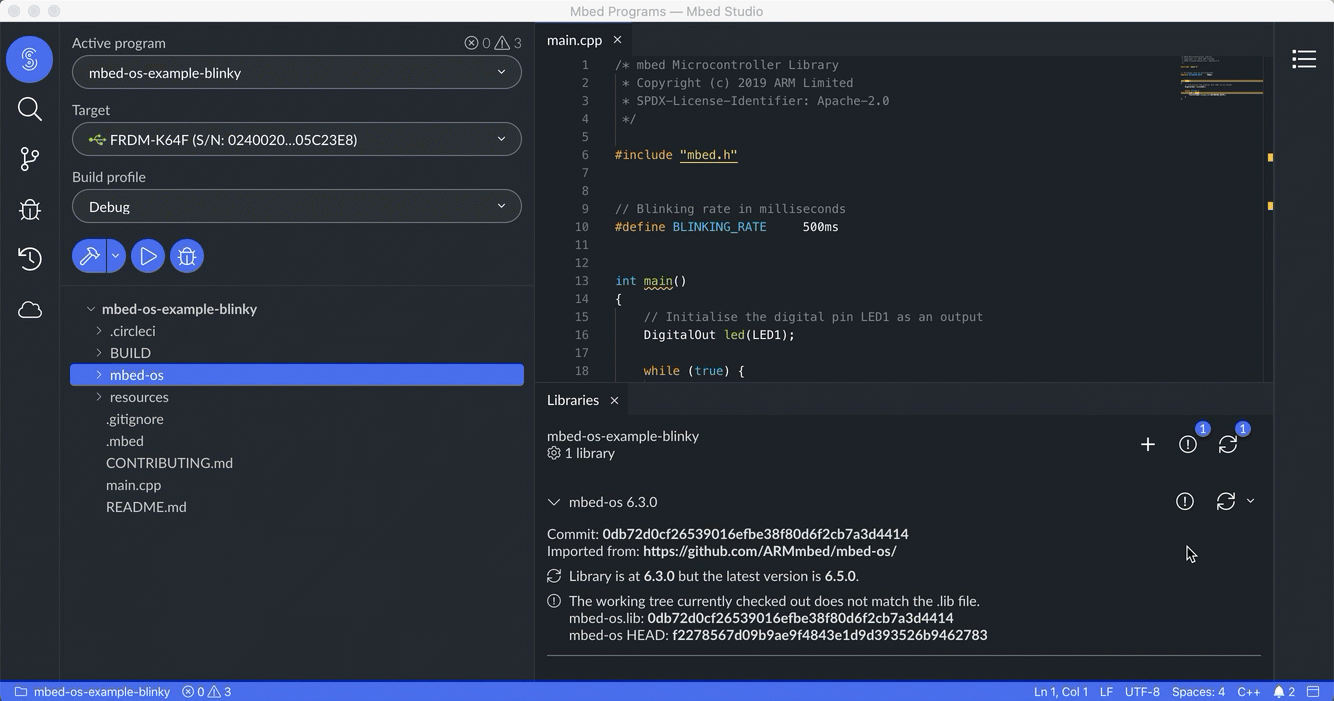
Task: Open the outline list icon at top right
Action: [1304, 60]
